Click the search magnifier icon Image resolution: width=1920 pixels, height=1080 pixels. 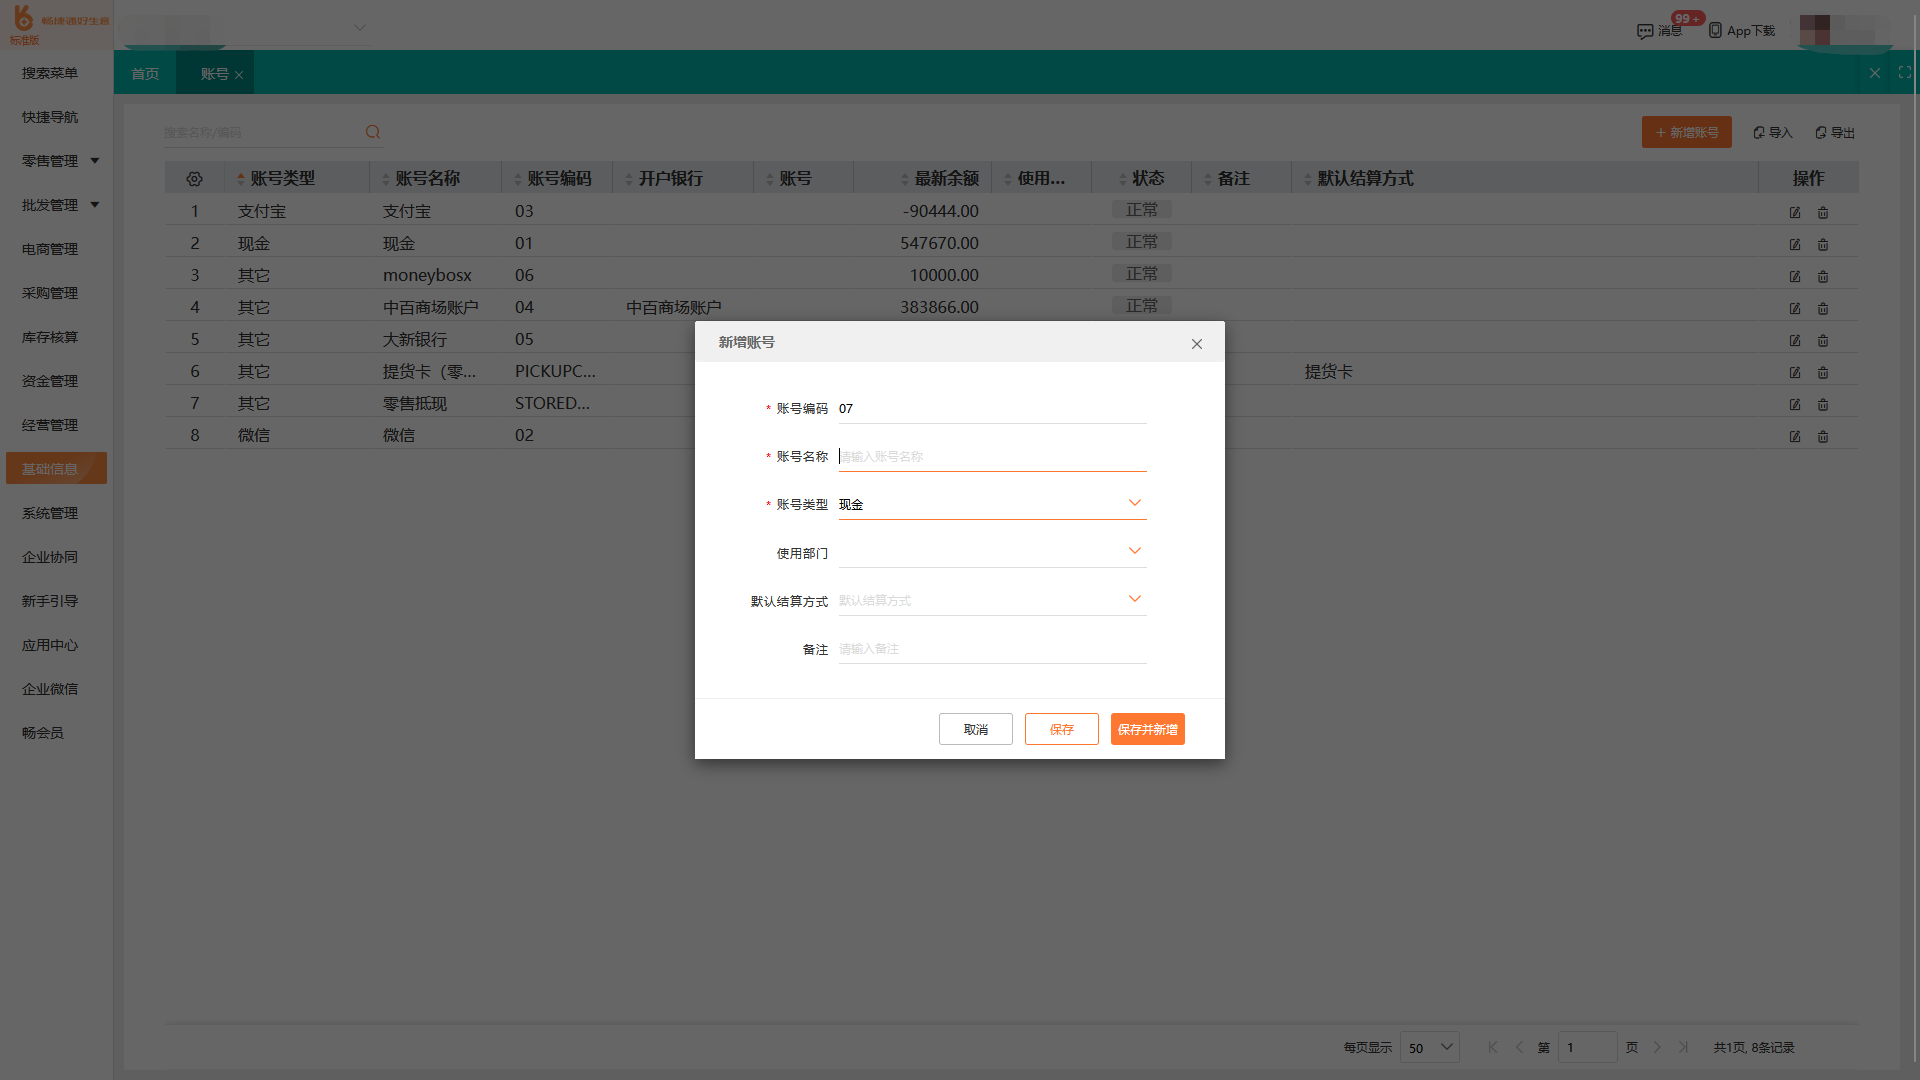(x=372, y=132)
